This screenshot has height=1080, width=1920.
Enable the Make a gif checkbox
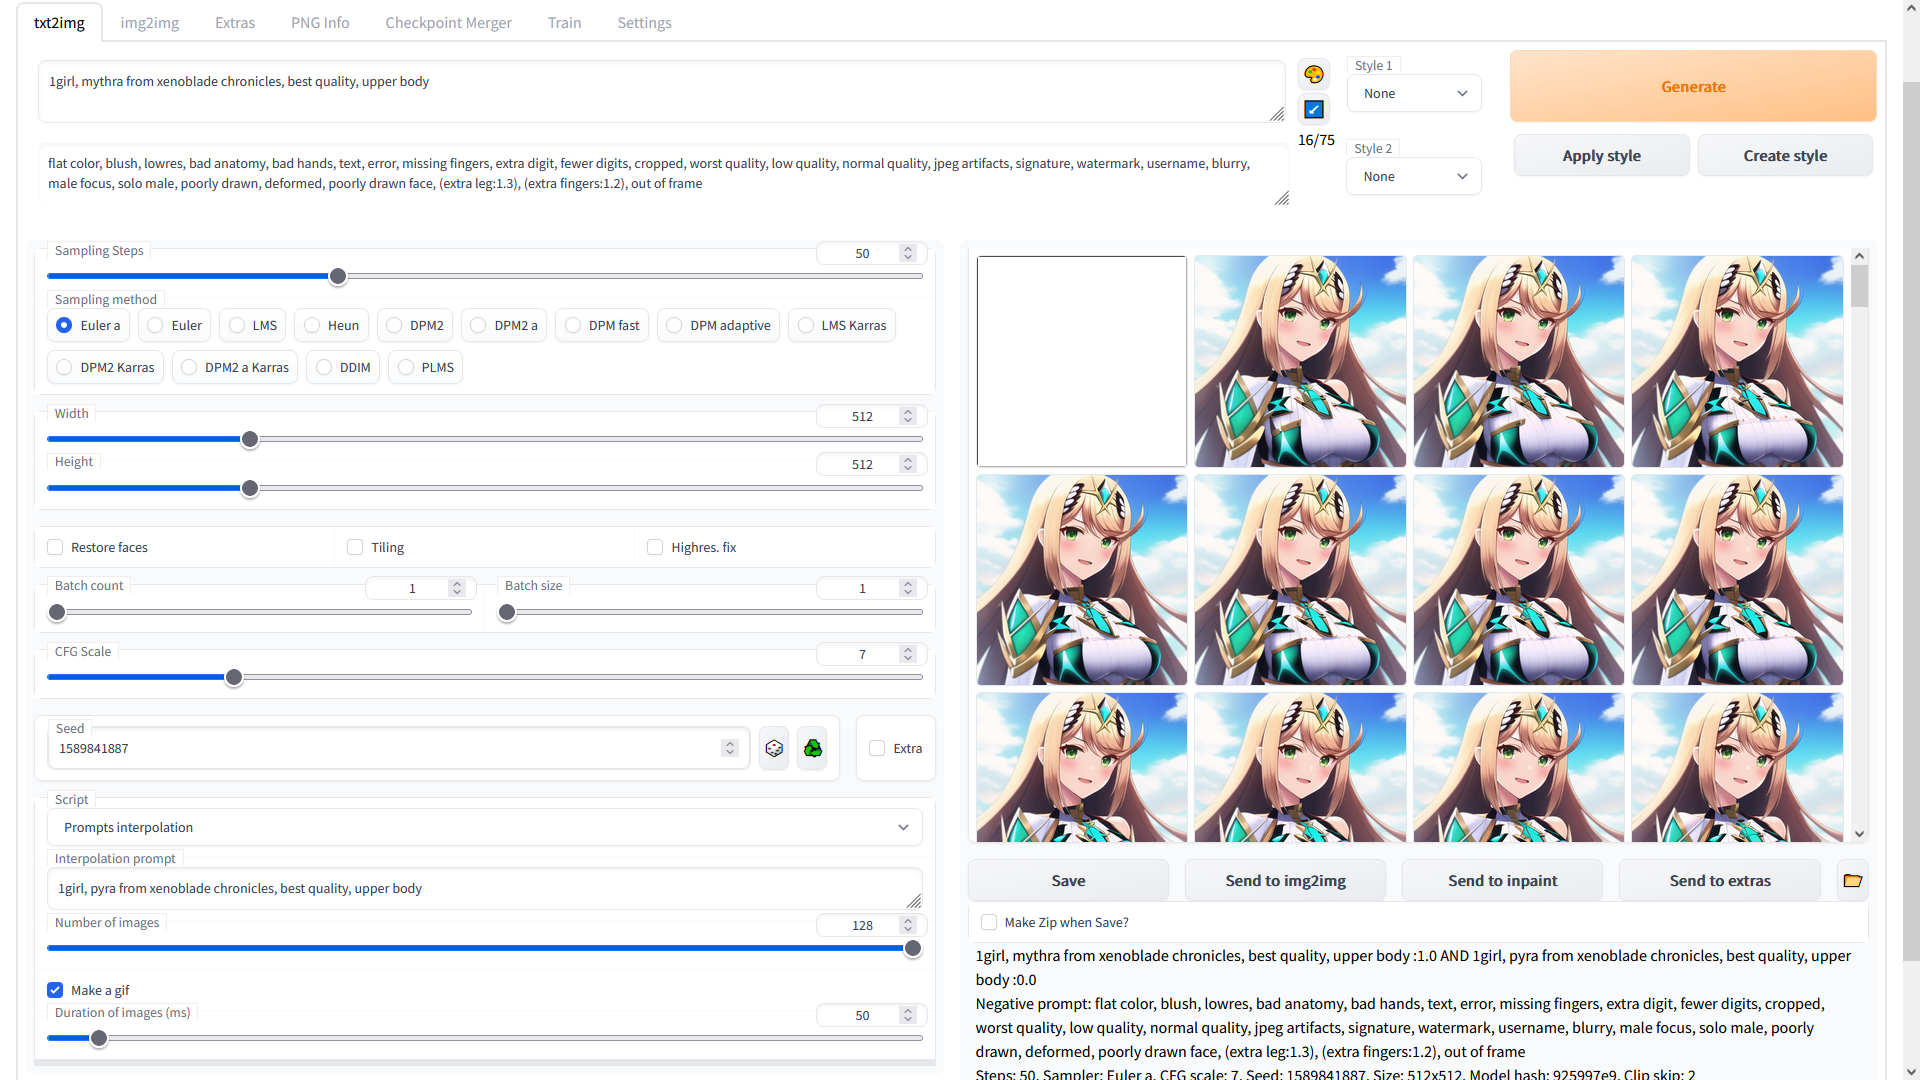pos(54,989)
